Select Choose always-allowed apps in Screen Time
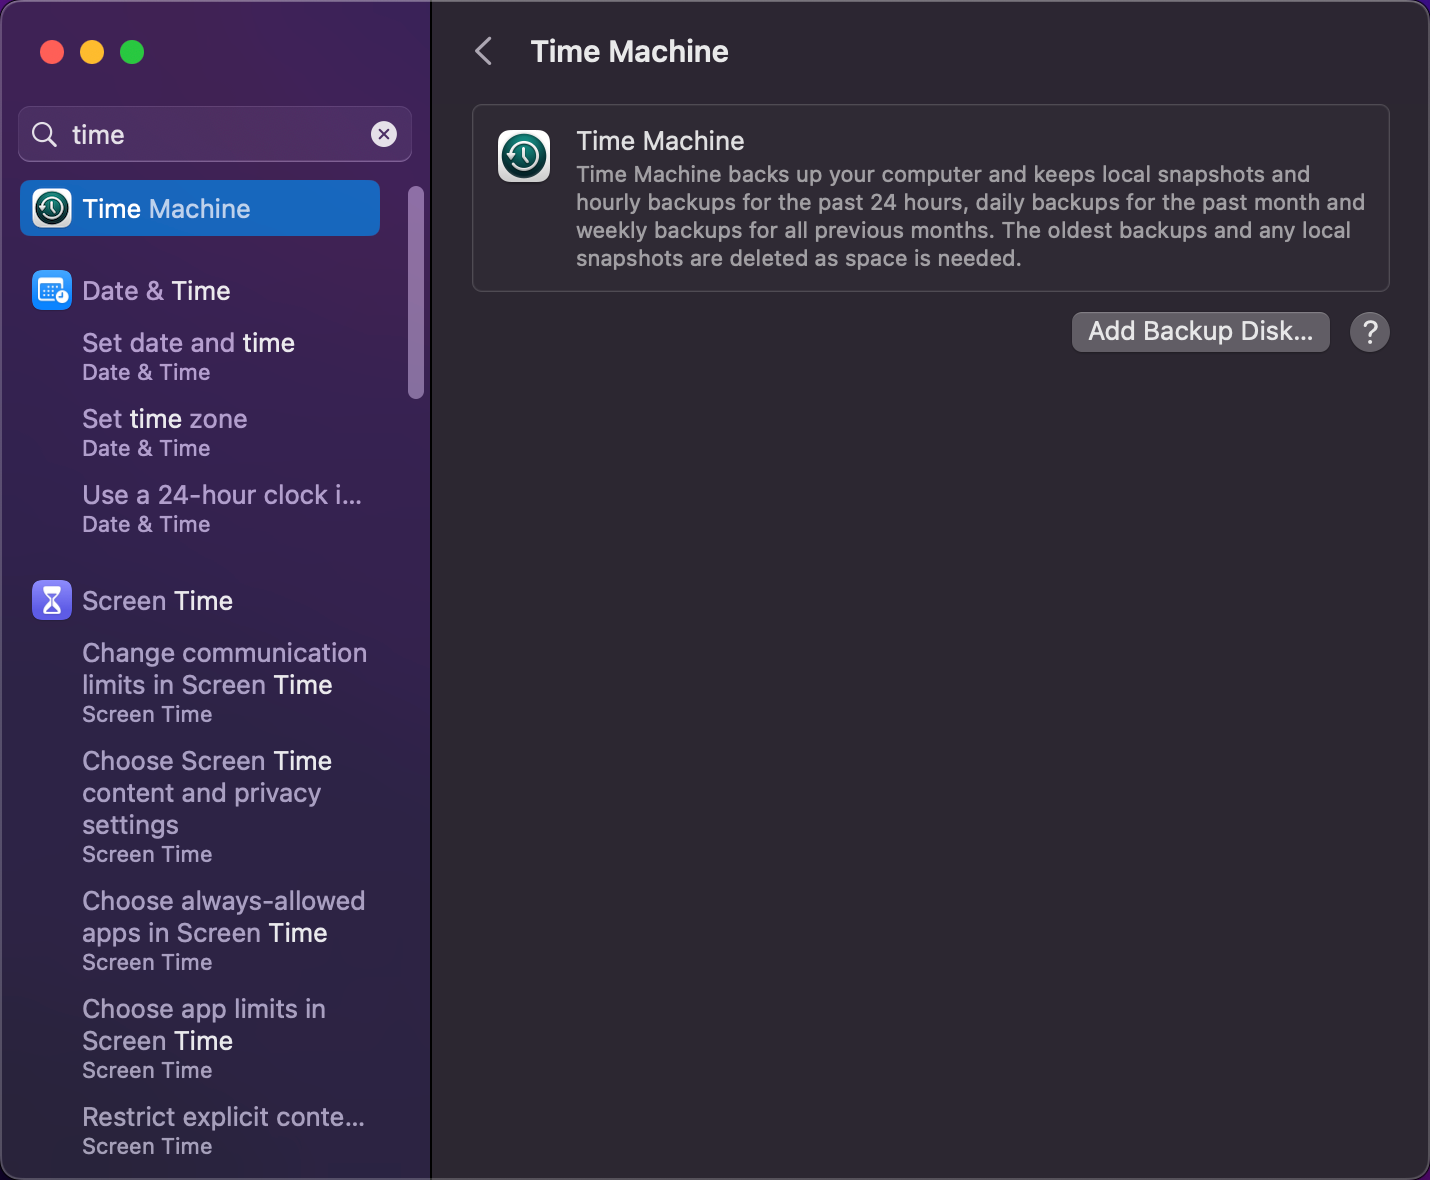 pyautogui.click(x=223, y=930)
